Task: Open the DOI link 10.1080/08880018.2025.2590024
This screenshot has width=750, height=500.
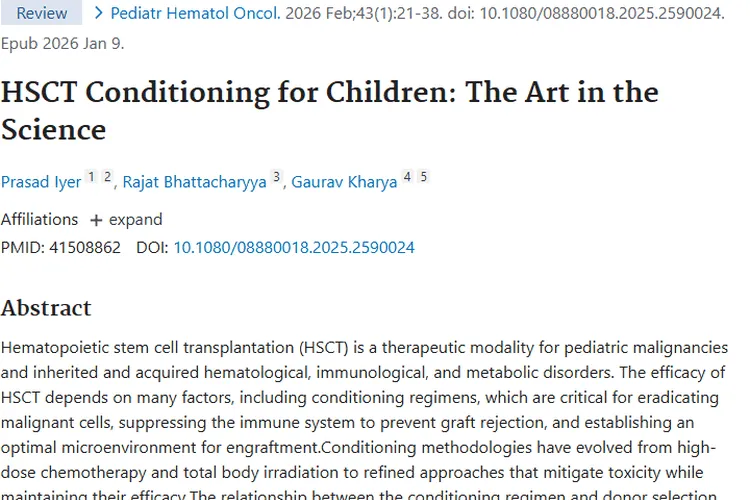Action: [294, 247]
